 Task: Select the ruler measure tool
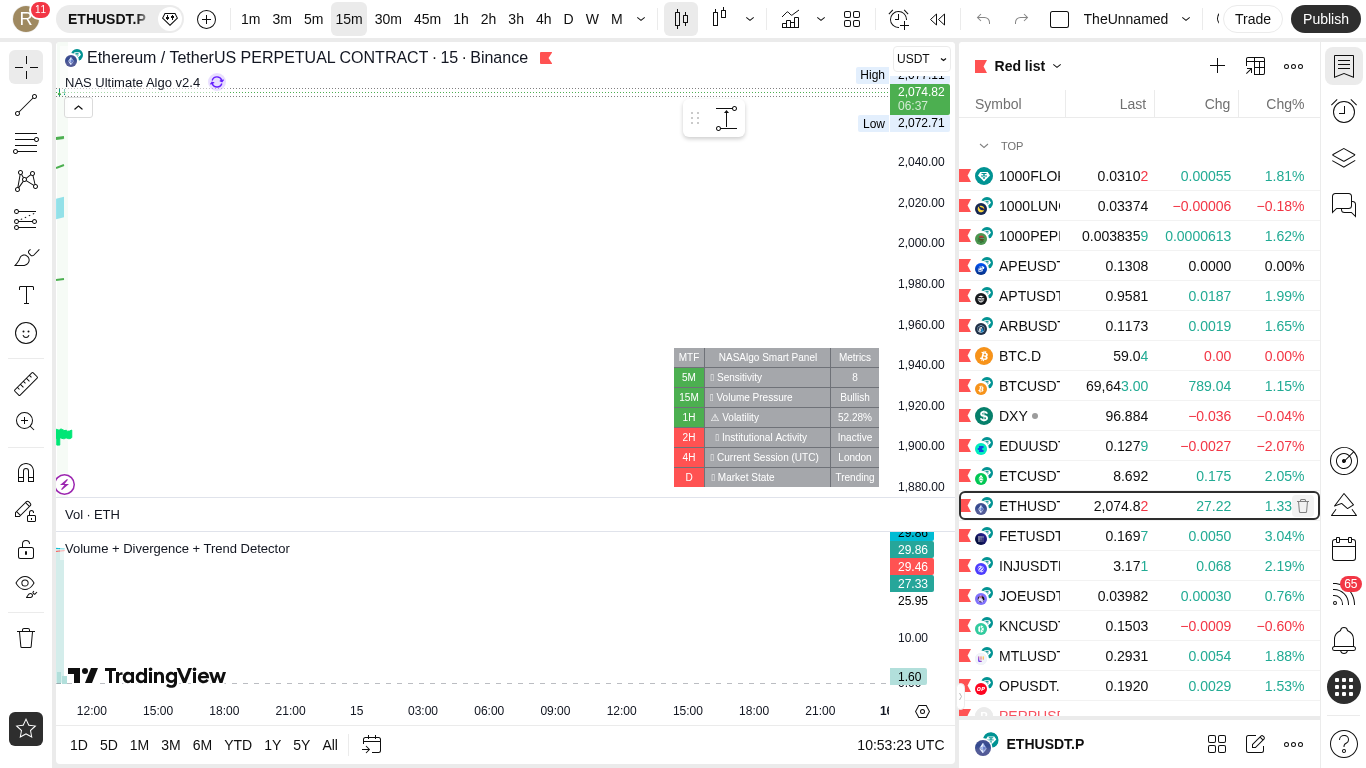26,383
